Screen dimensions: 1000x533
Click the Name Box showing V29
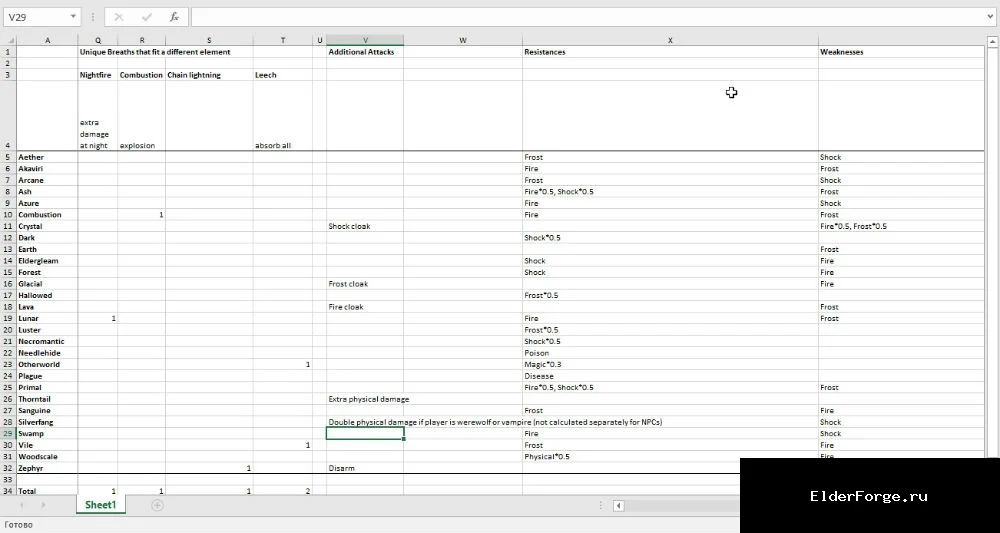click(x=35, y=17)
